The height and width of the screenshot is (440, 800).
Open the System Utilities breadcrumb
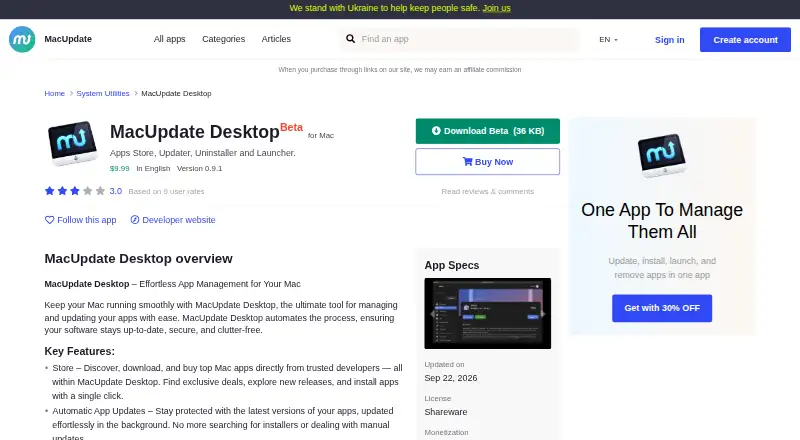click(x=103, y=93)
